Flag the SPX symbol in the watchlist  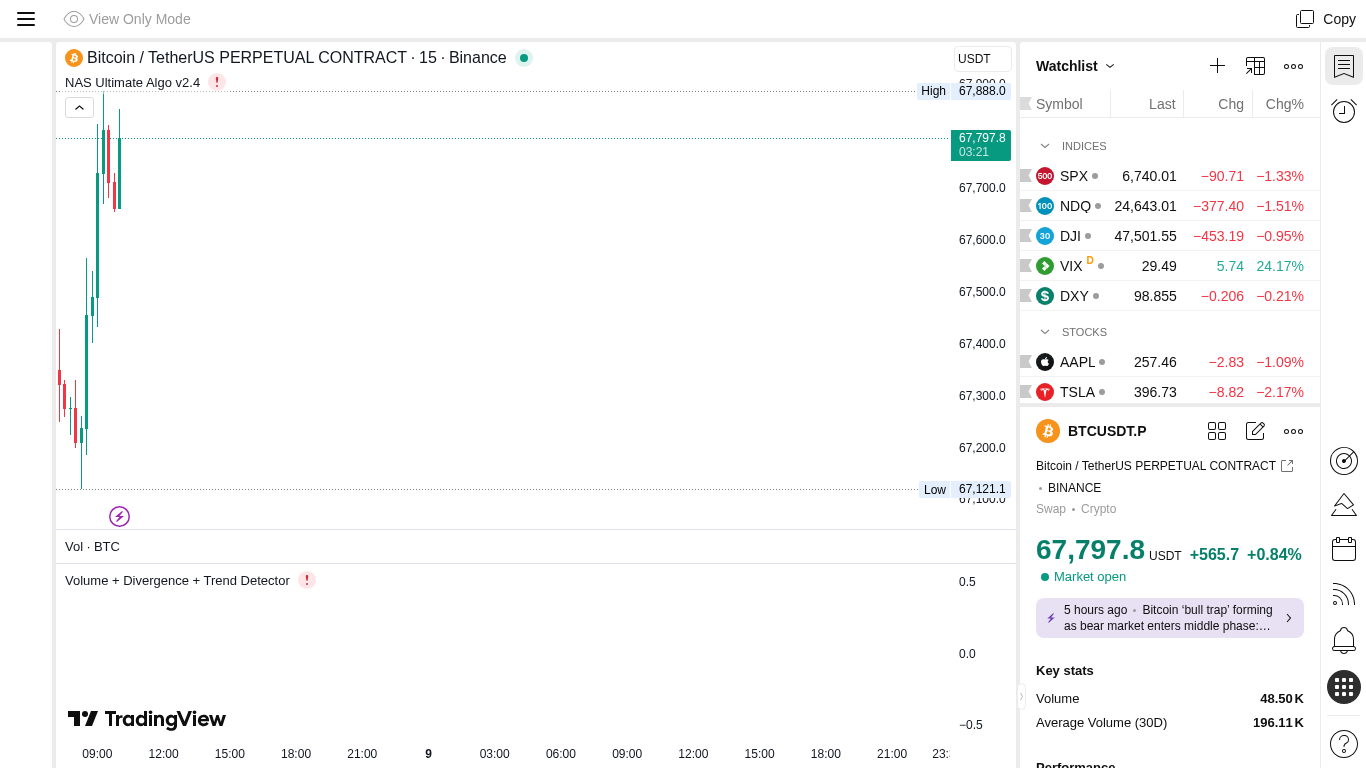pos(1025,176)
